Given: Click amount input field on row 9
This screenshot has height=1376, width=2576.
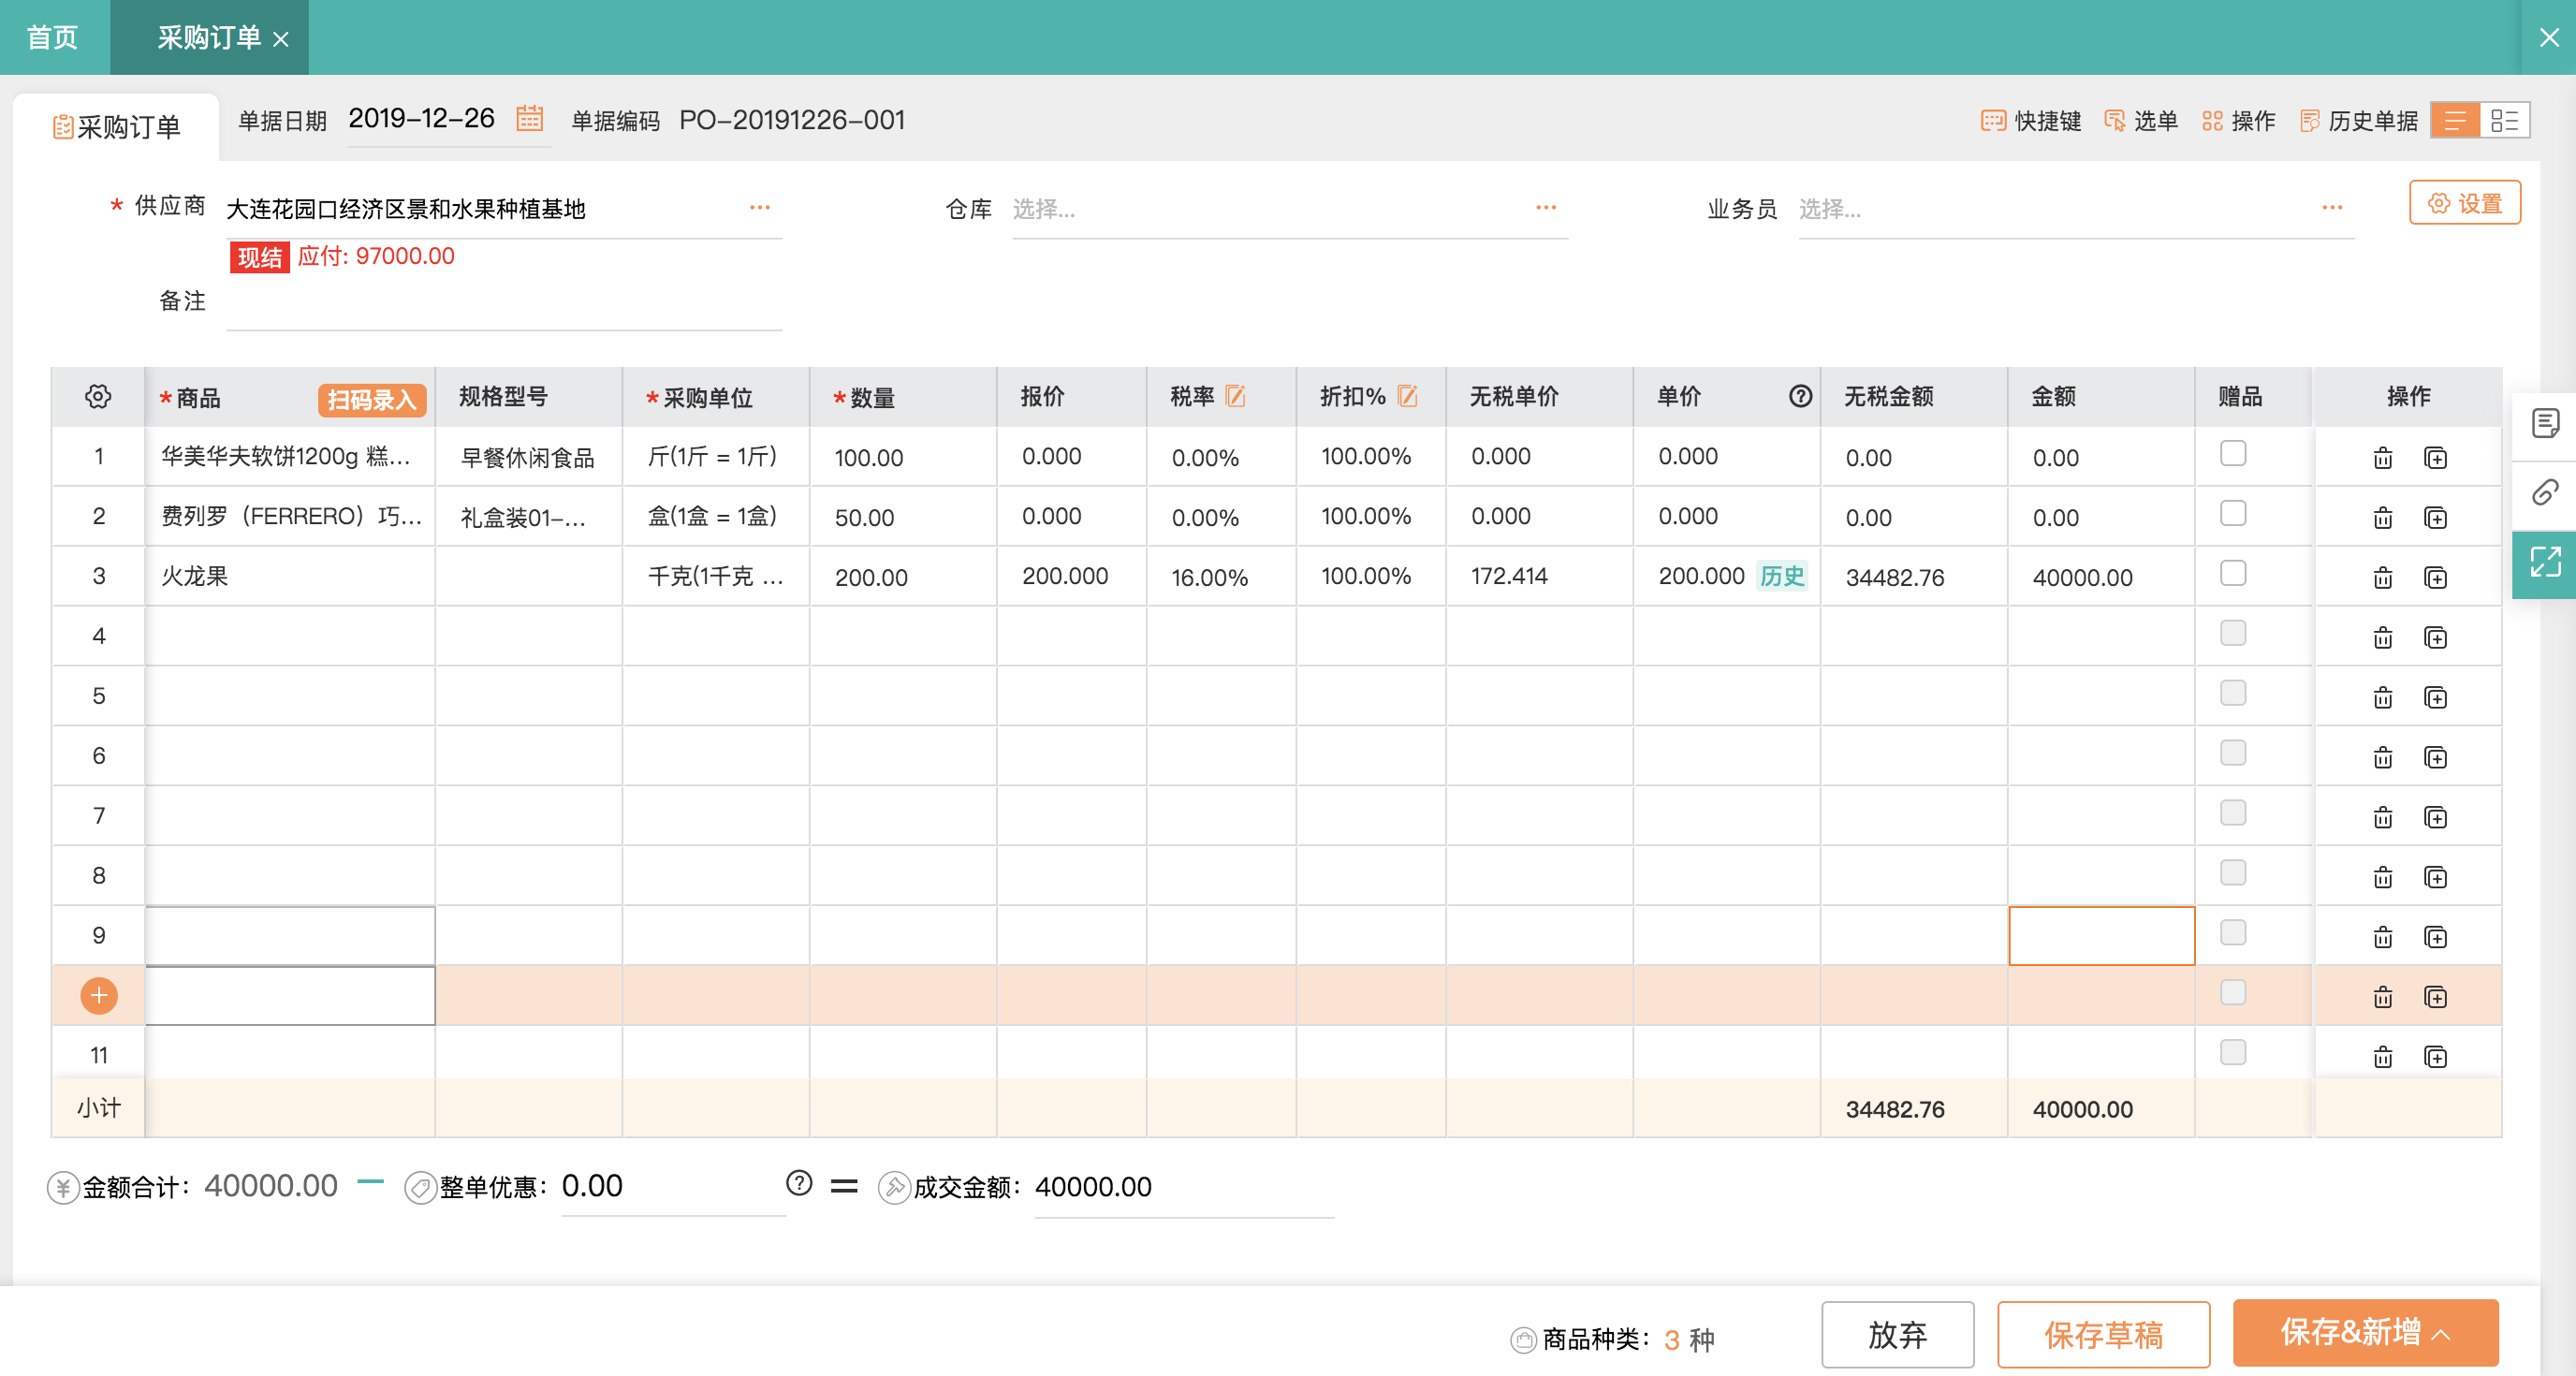Looking at the screenshot, I should (2100, 933).
